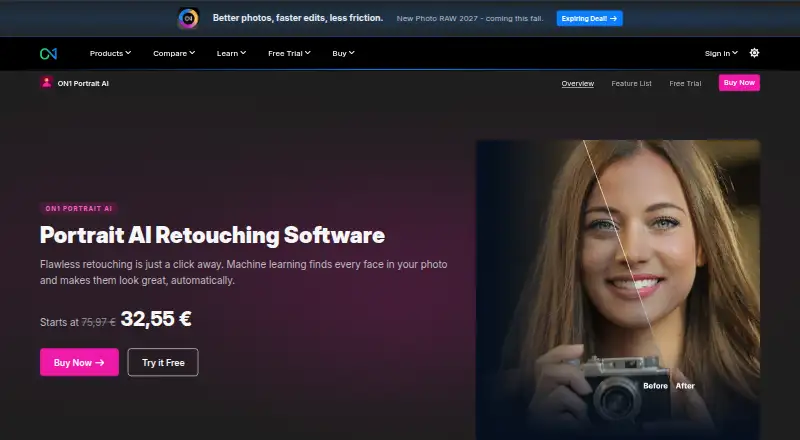The image size is (800, 440).
Task: Open the settings gear icon
Action: coord(754,53)
